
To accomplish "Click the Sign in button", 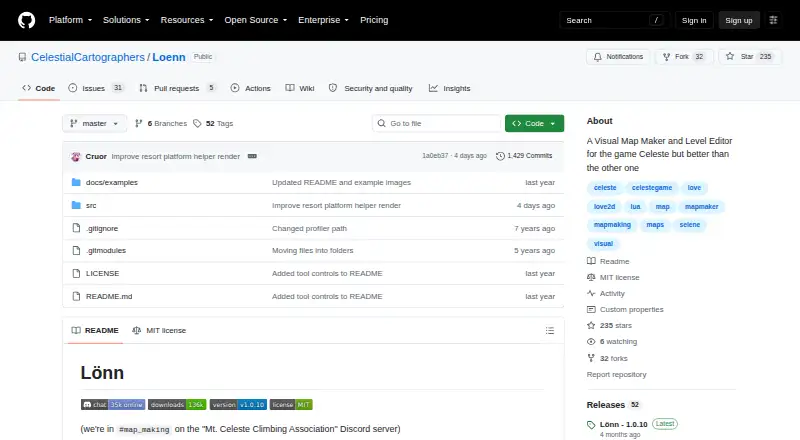I will [x=694, y=20].
